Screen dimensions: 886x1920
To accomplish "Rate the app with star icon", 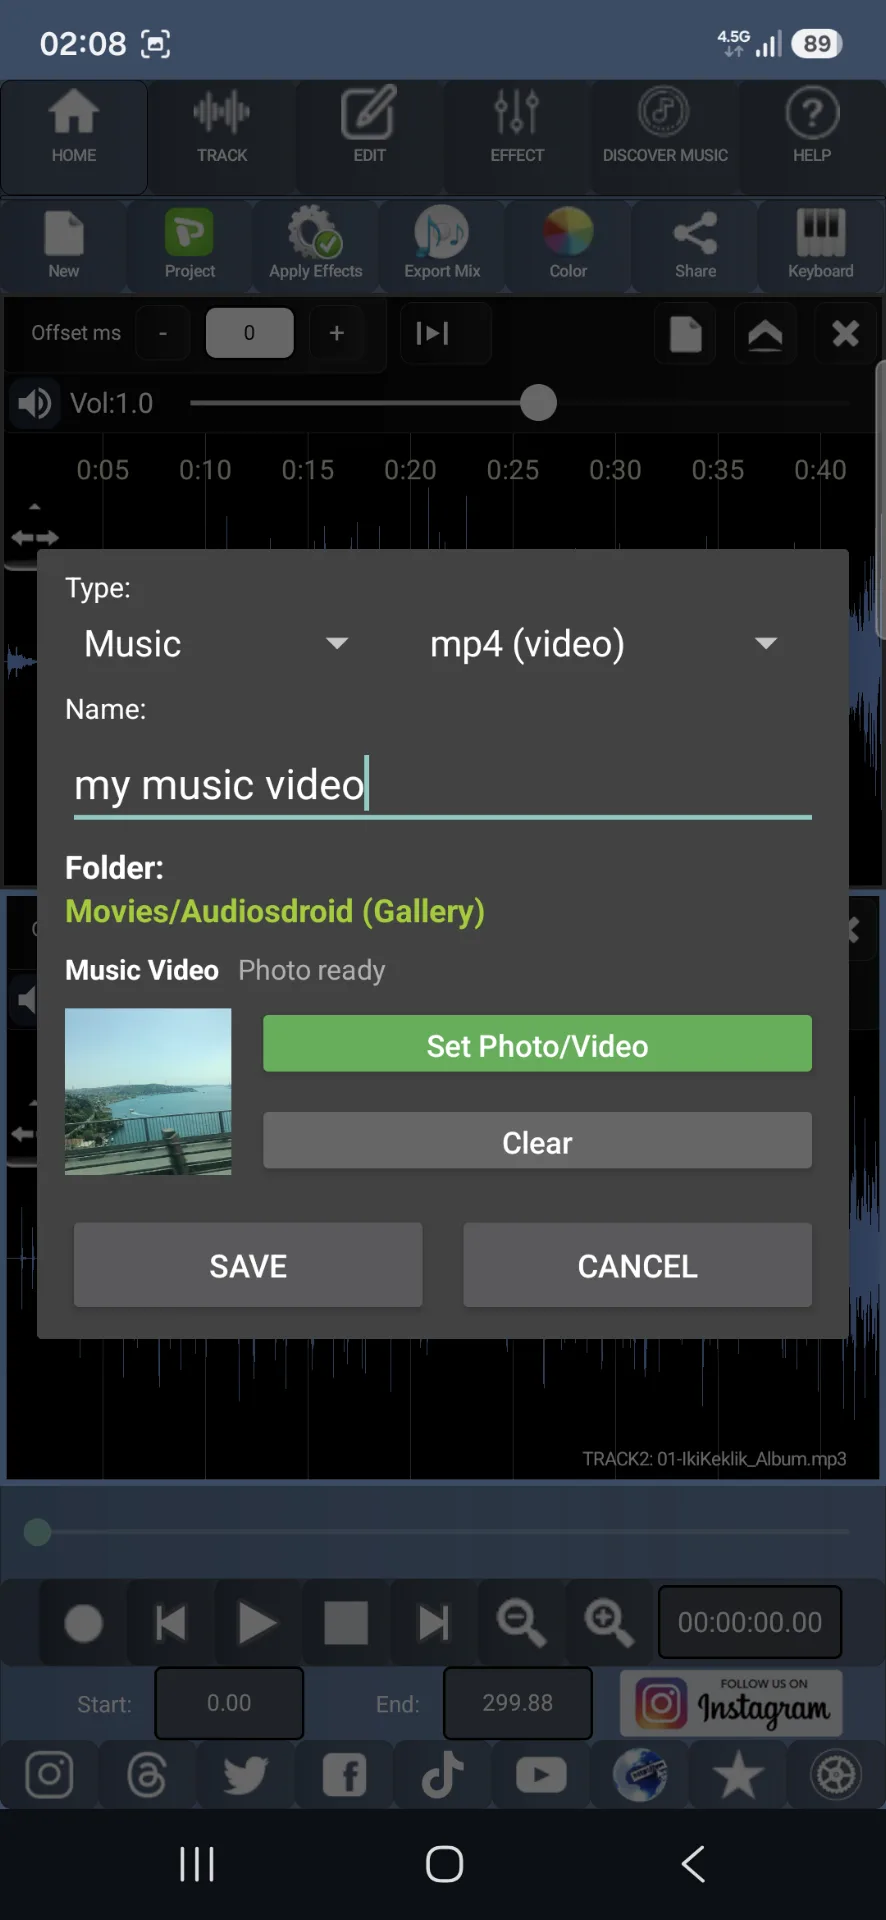I will 738,1775.
